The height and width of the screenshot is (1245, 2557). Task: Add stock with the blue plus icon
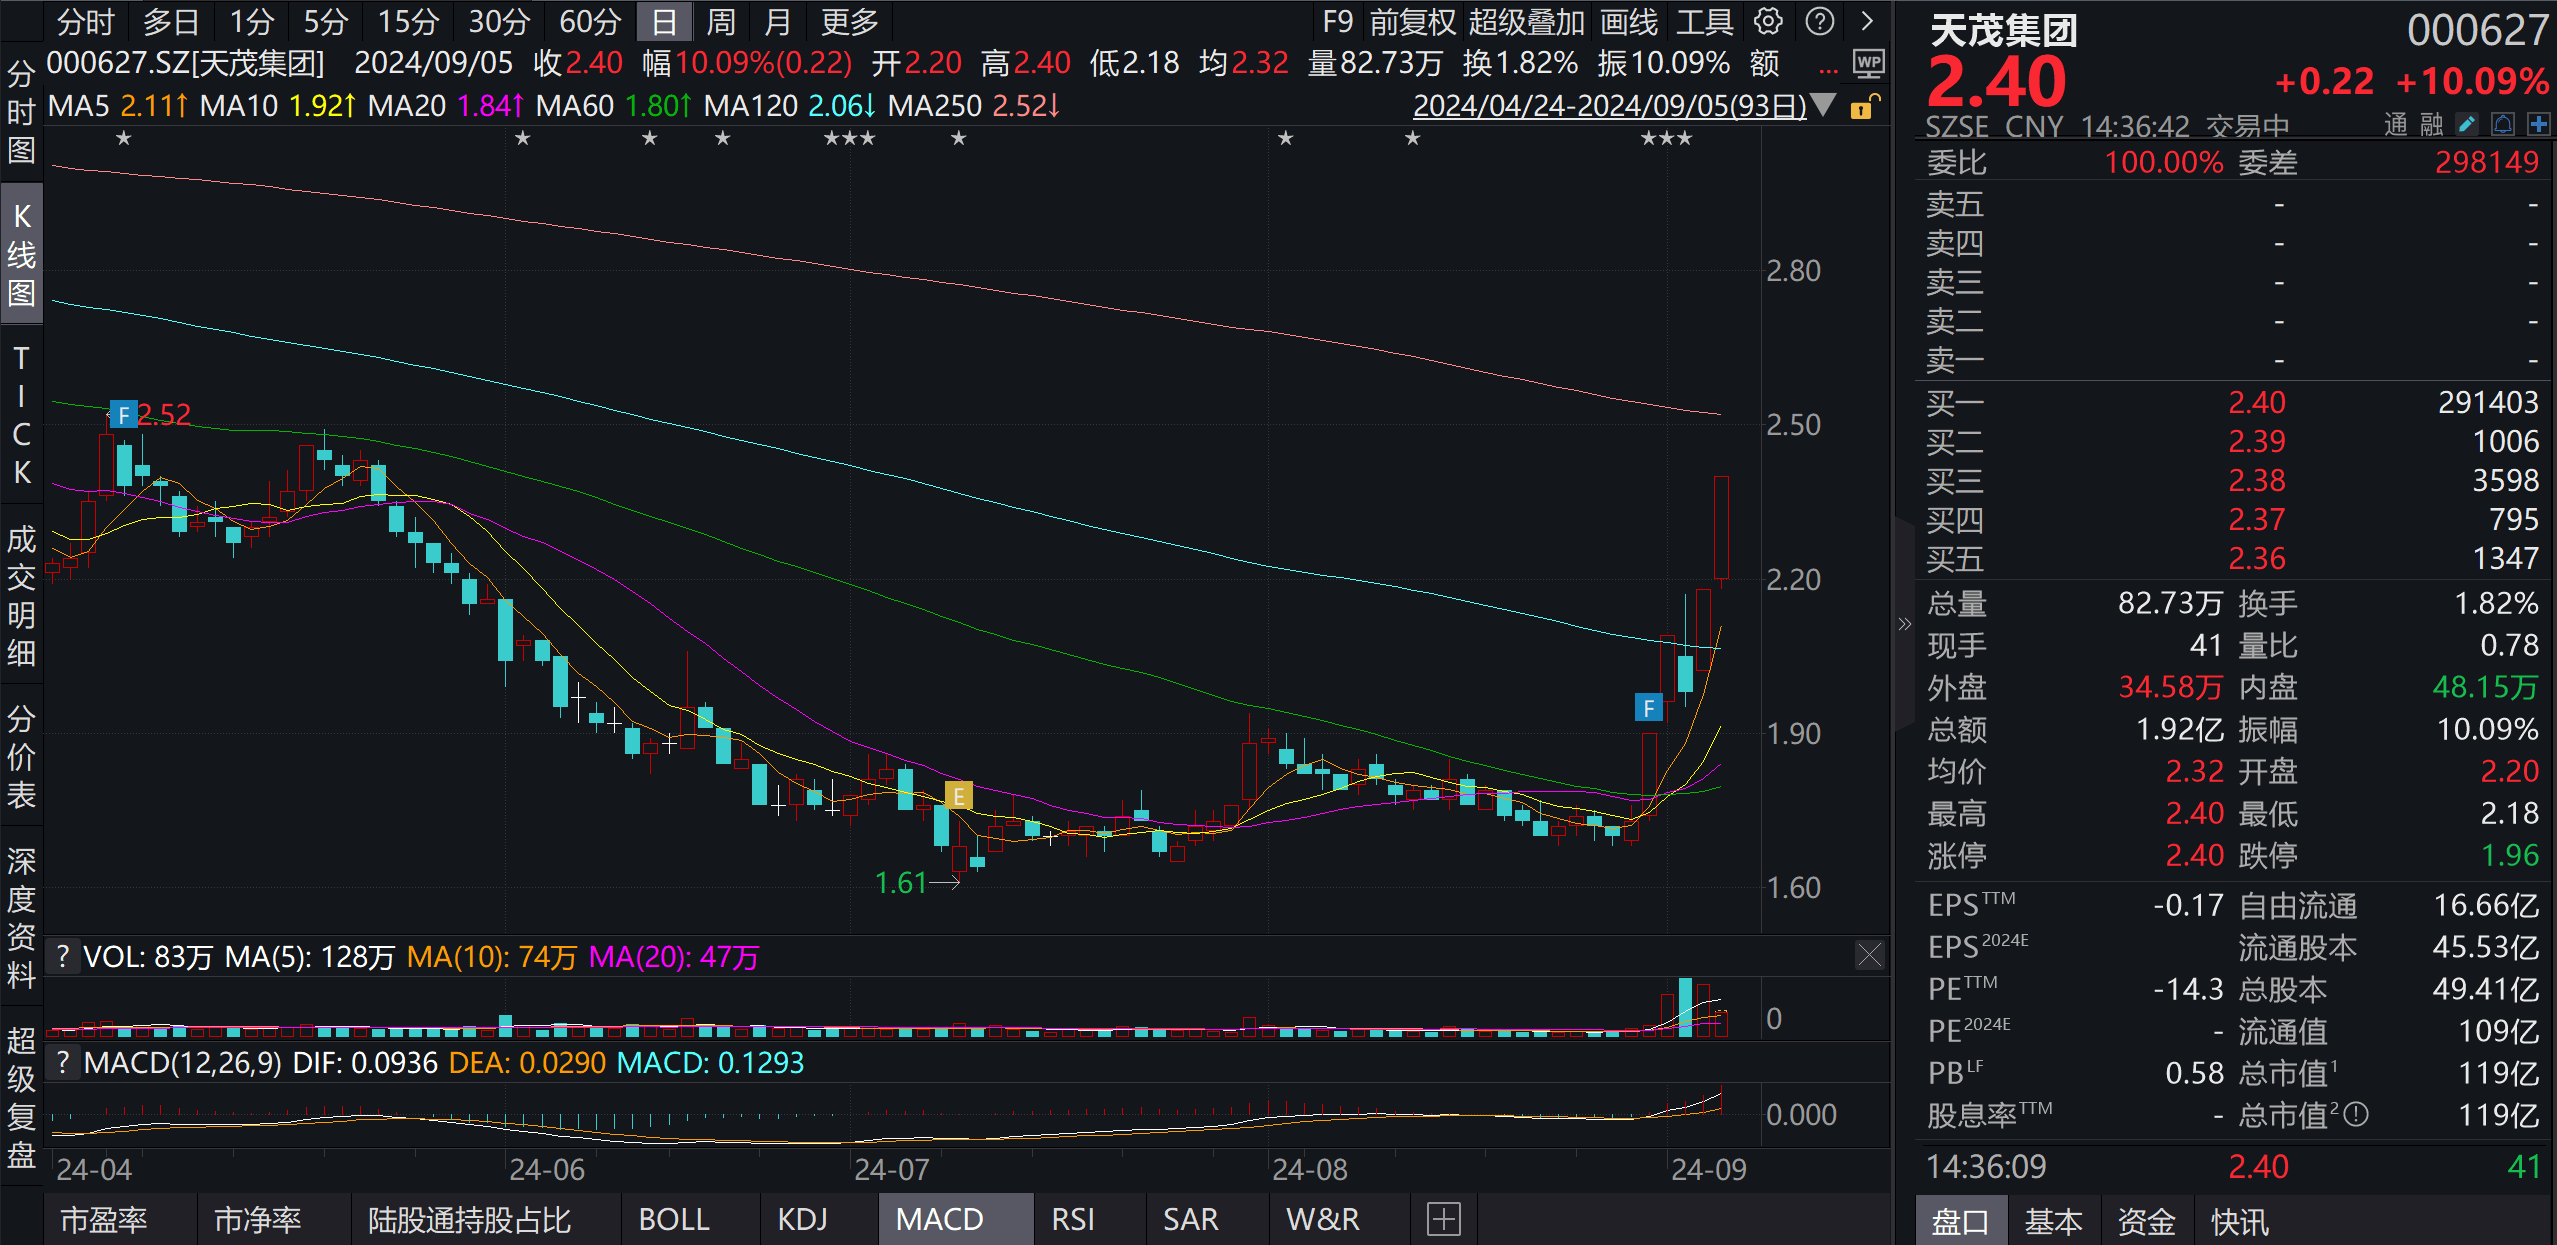[x=2538, y=124]
